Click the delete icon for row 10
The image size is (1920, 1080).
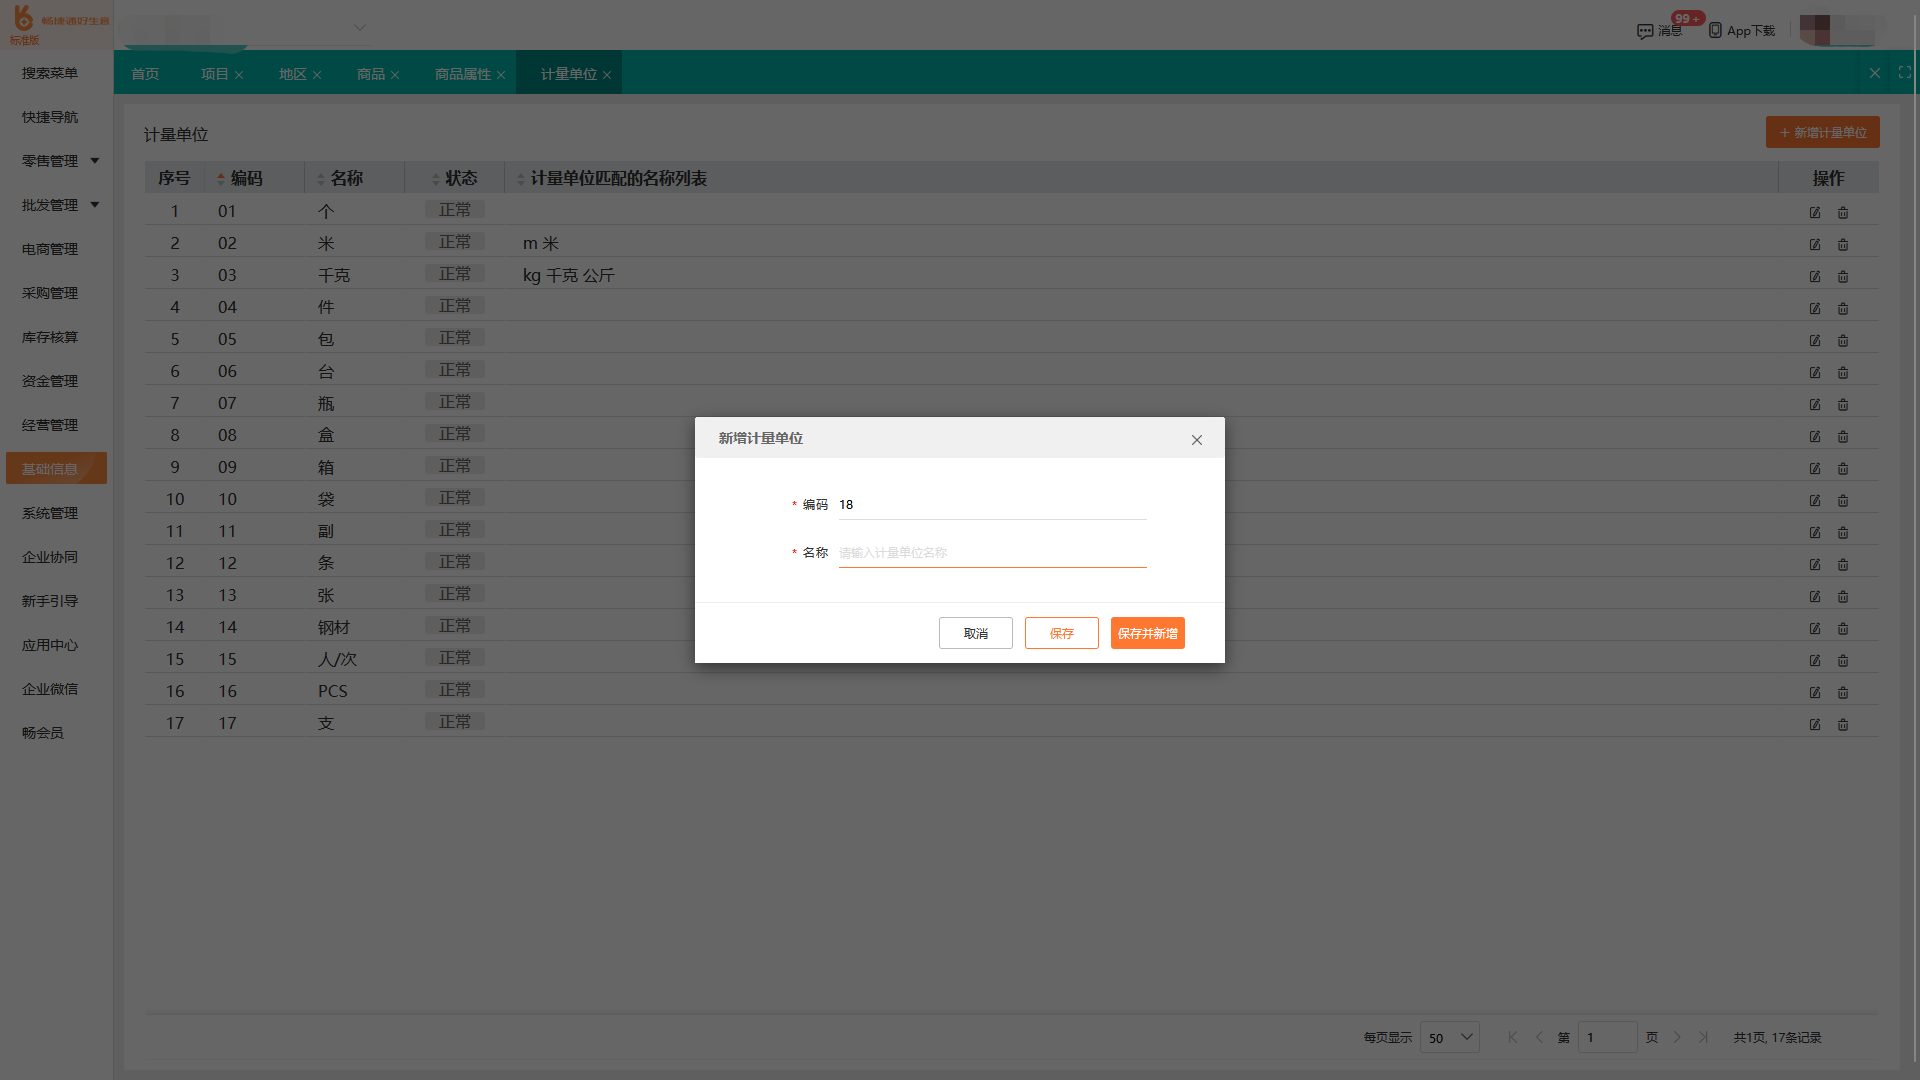[1844, 500]
